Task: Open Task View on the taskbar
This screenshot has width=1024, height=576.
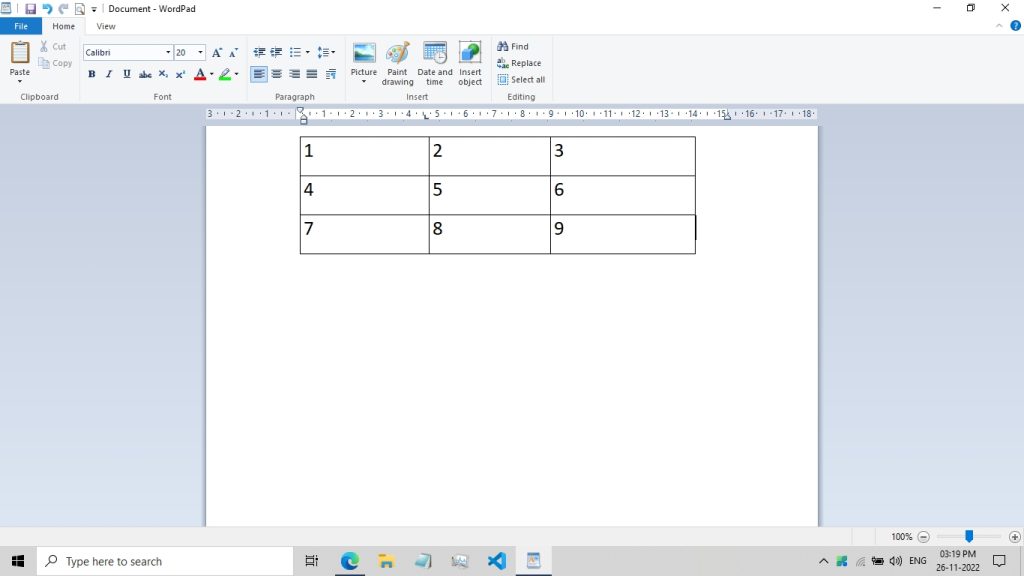Action: [x=312, y=561]
